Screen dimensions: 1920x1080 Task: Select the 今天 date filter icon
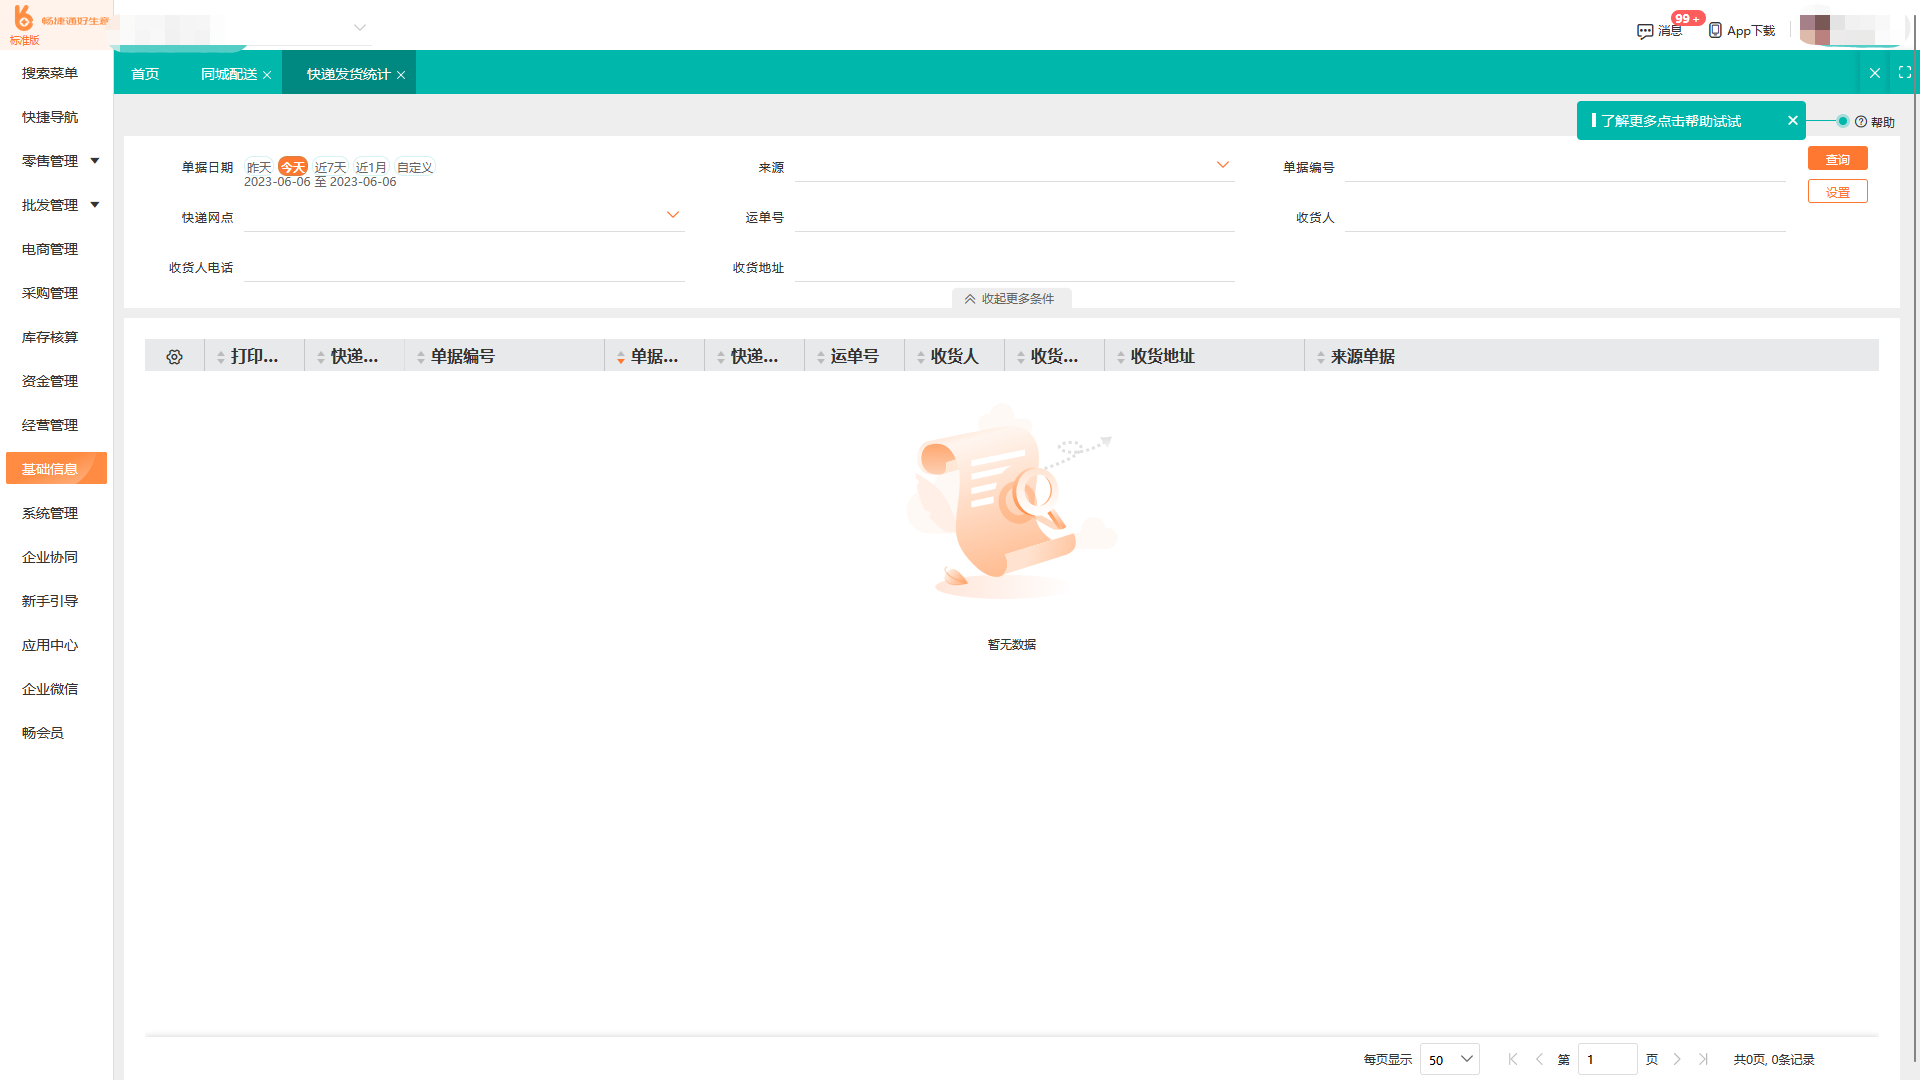click(x=289, y=166)
